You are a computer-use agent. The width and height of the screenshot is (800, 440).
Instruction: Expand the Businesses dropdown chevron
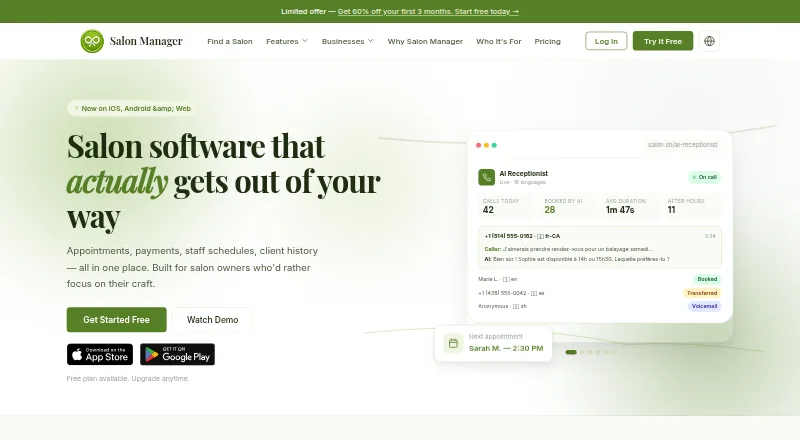(x=370, y=41)
